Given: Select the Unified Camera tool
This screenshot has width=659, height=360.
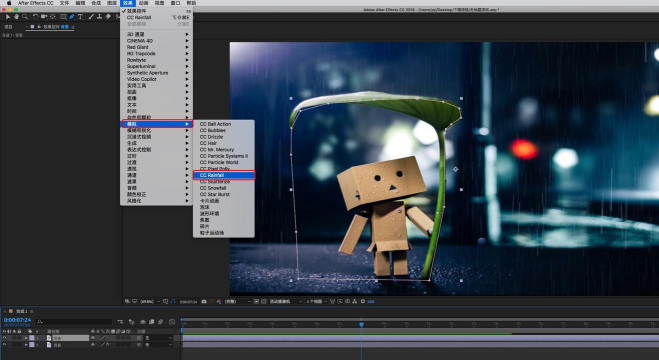Looking at the screenshot, I should (44, 17).
